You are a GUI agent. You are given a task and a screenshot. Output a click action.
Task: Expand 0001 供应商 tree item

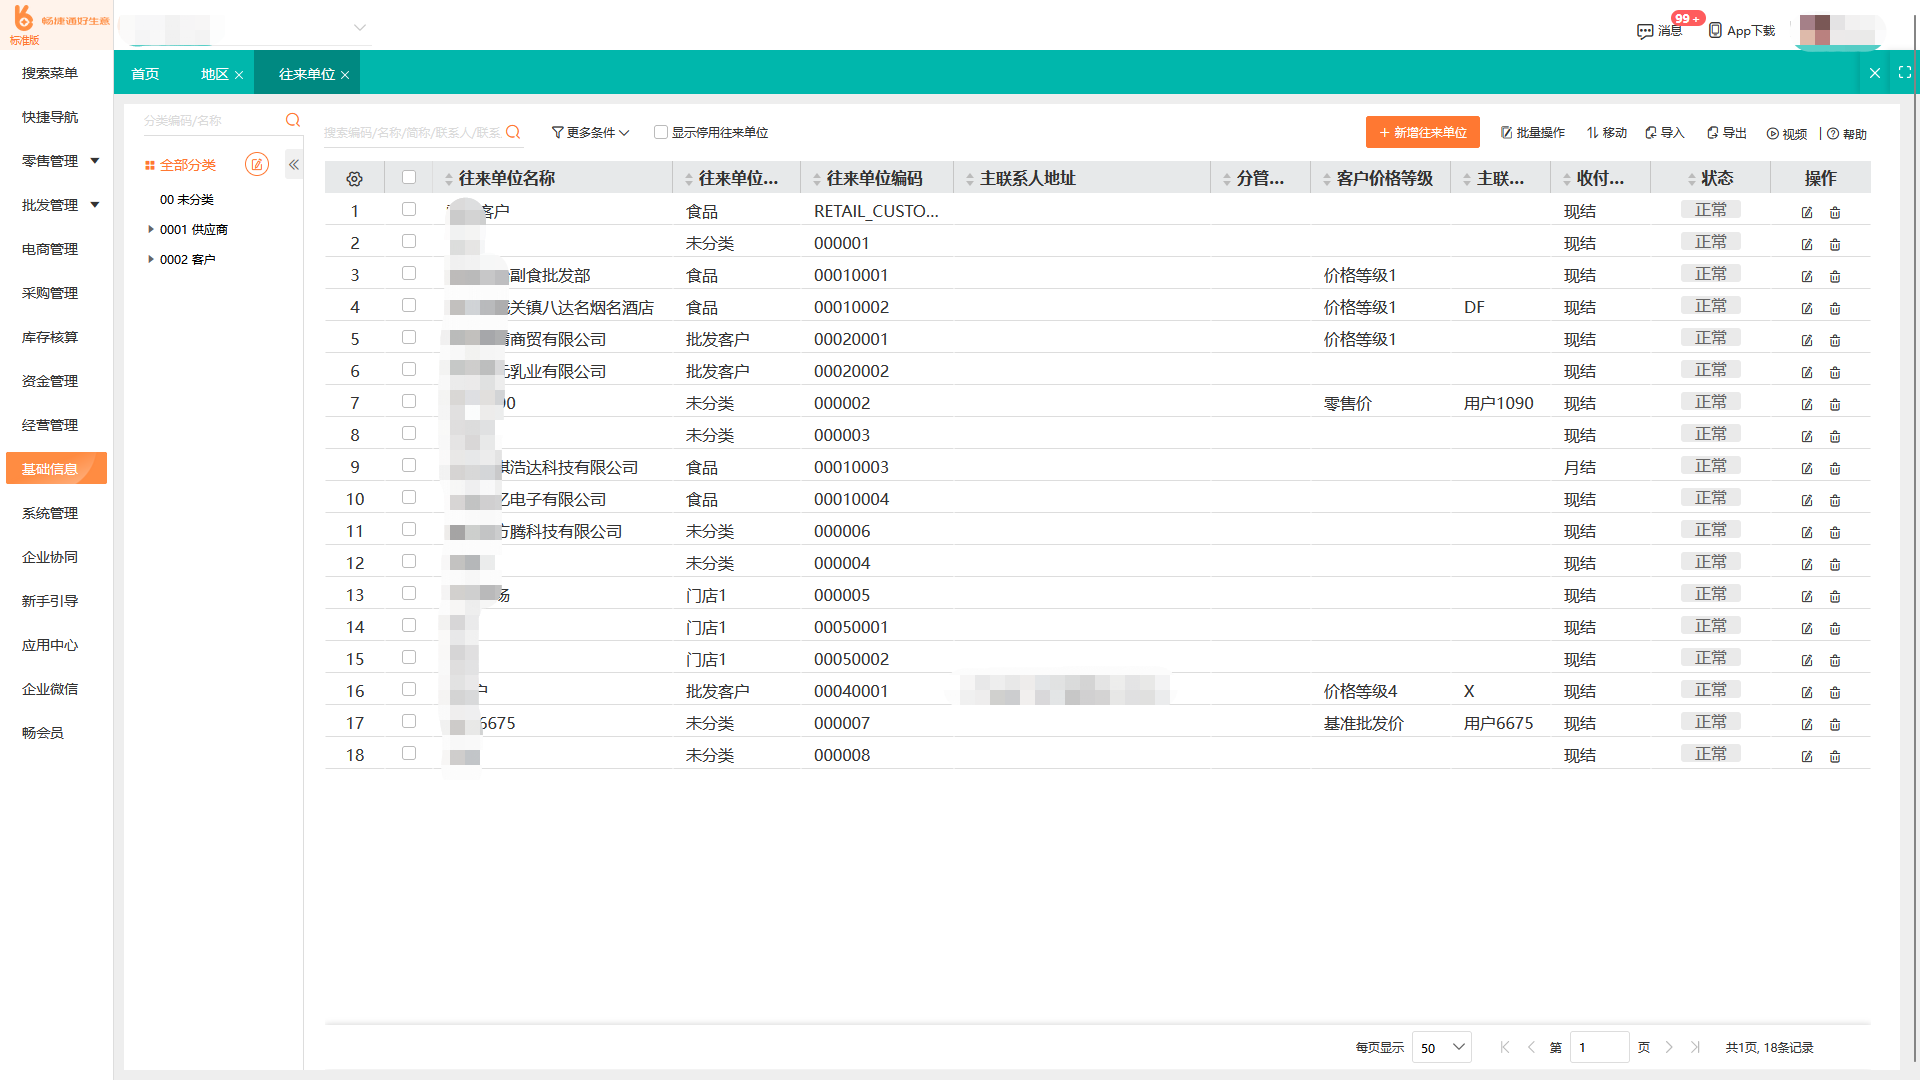[x=149, y=229]
